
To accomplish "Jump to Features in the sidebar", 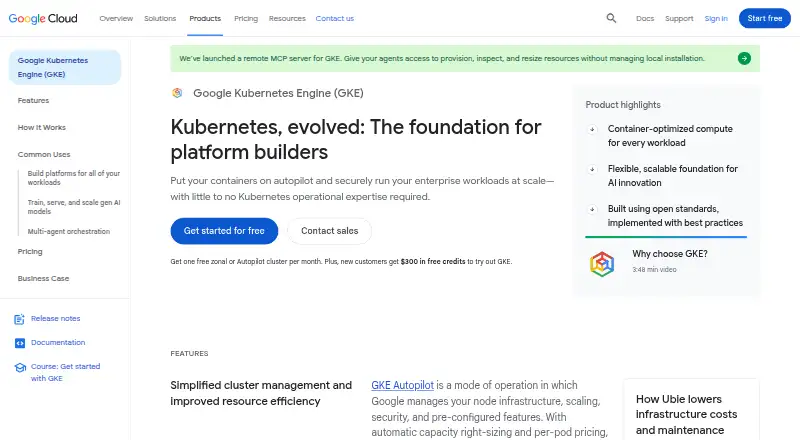I will point(33,101).
